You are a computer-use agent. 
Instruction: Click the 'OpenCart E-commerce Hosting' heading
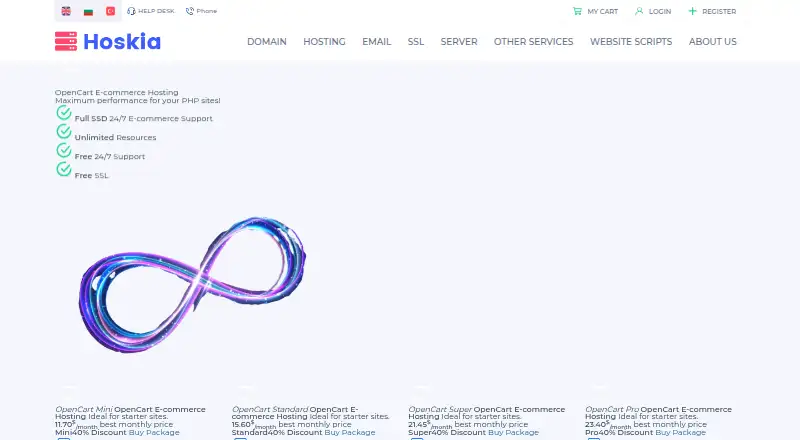117,92
